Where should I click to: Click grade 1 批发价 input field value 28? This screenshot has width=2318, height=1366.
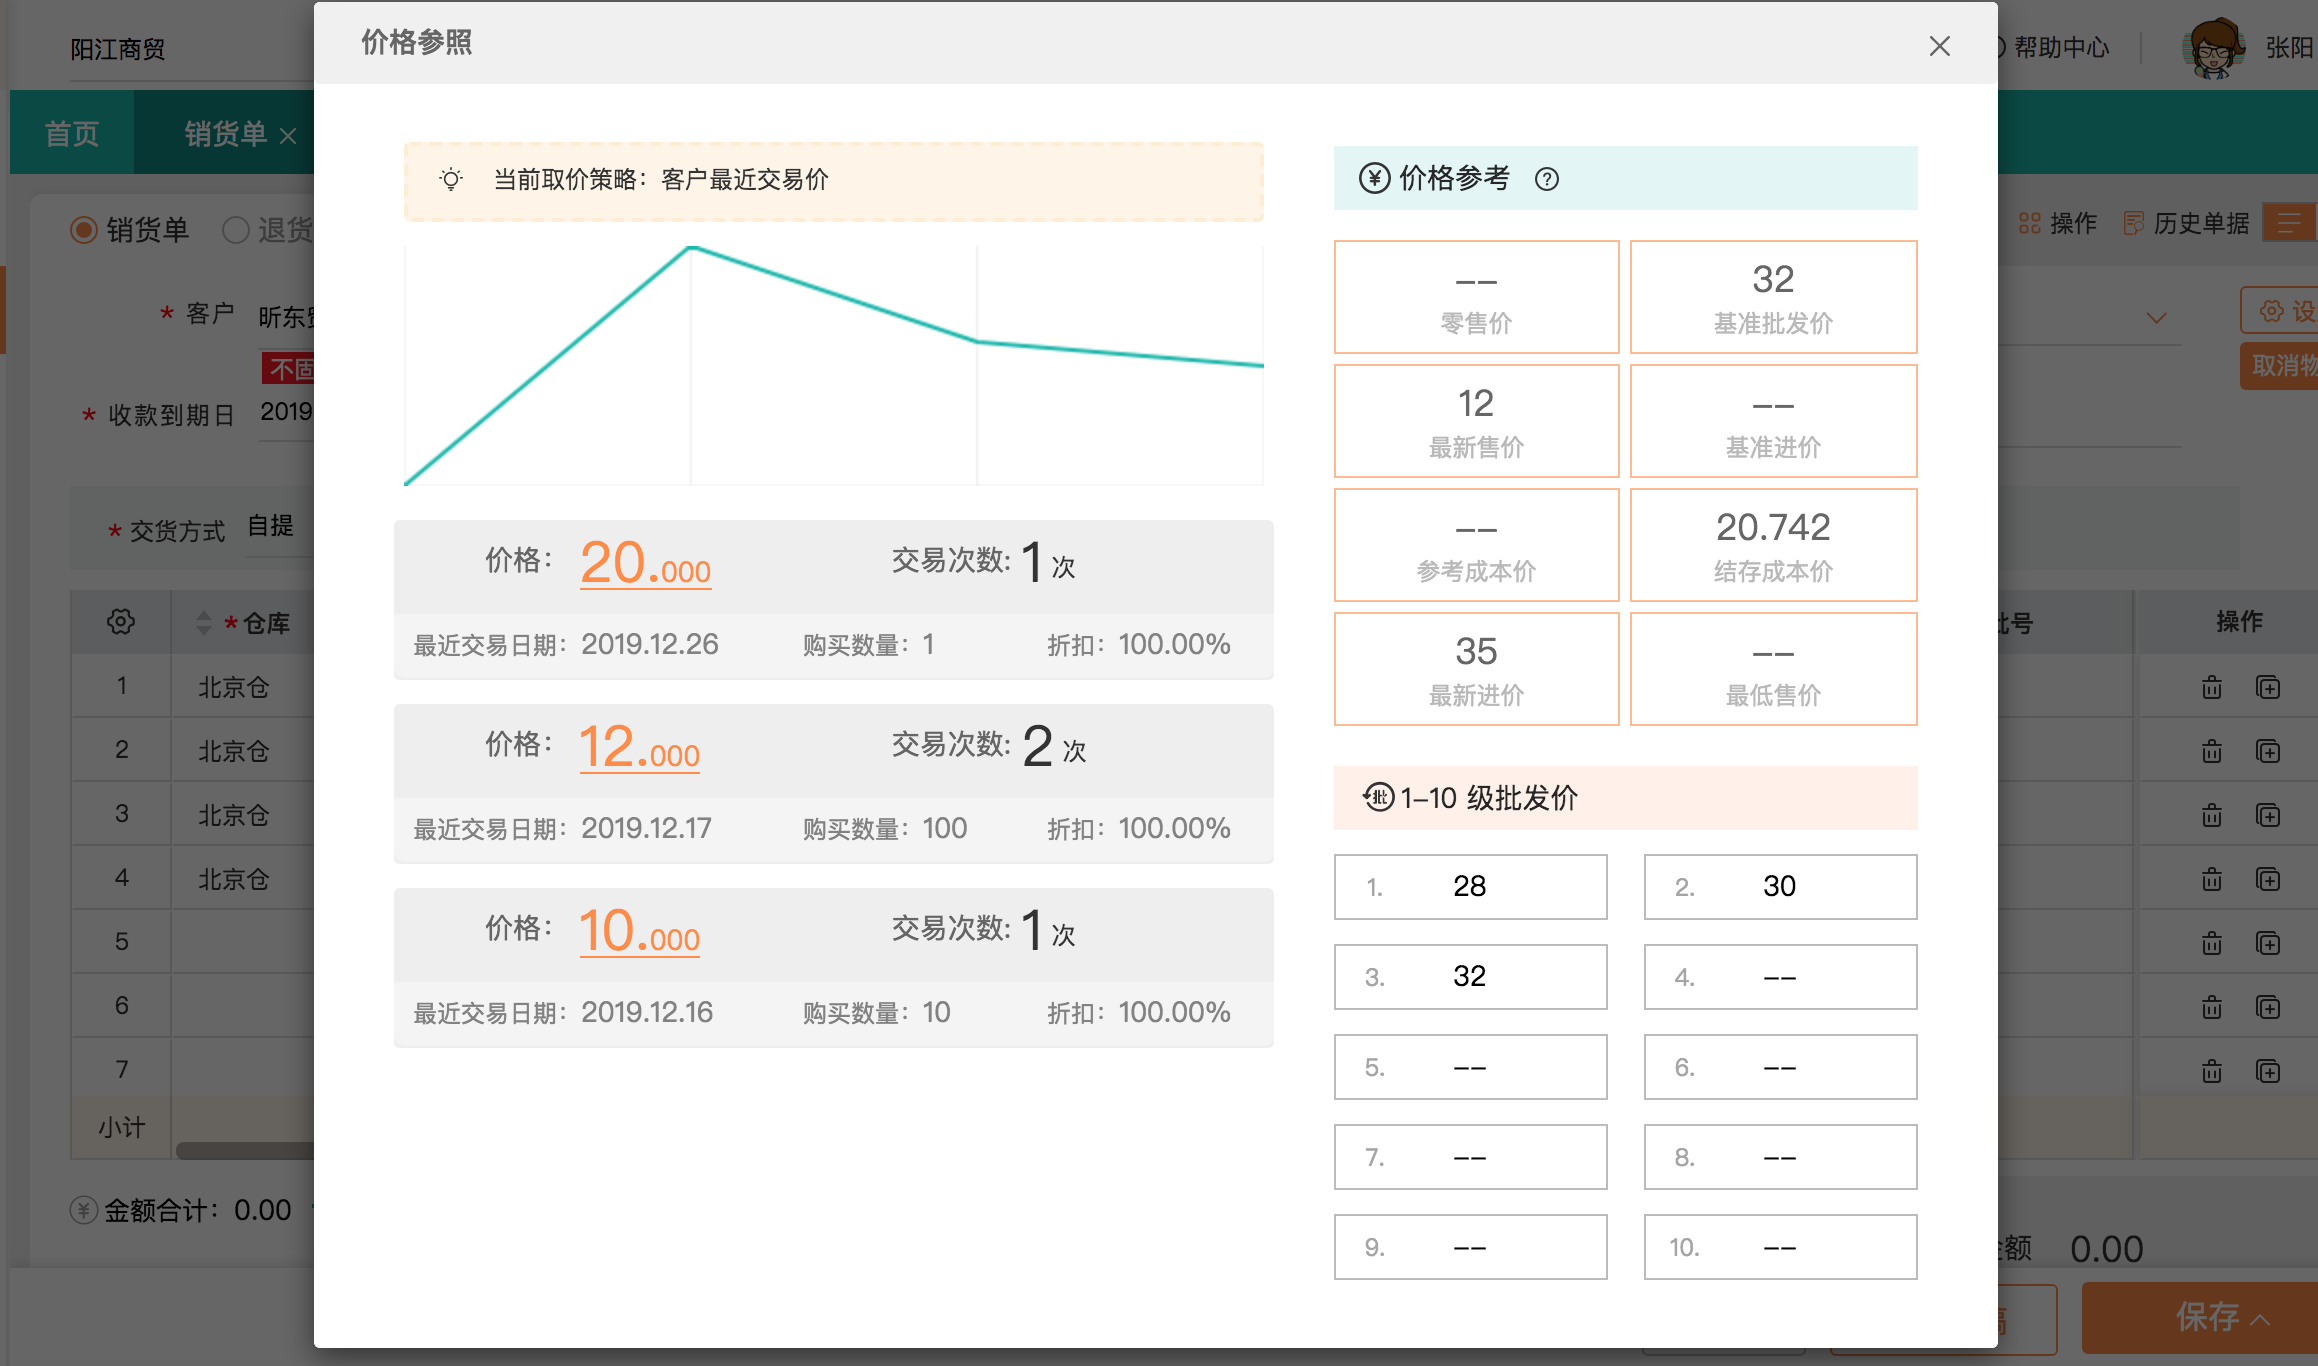(1471, 886)
